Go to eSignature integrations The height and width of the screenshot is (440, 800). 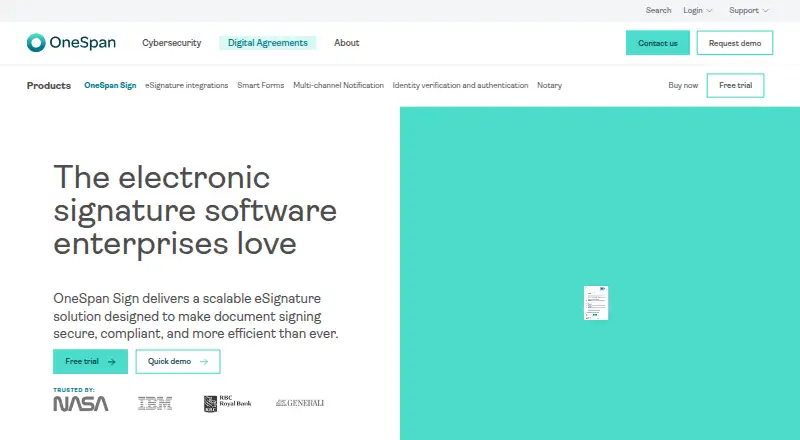coord(187,85)
